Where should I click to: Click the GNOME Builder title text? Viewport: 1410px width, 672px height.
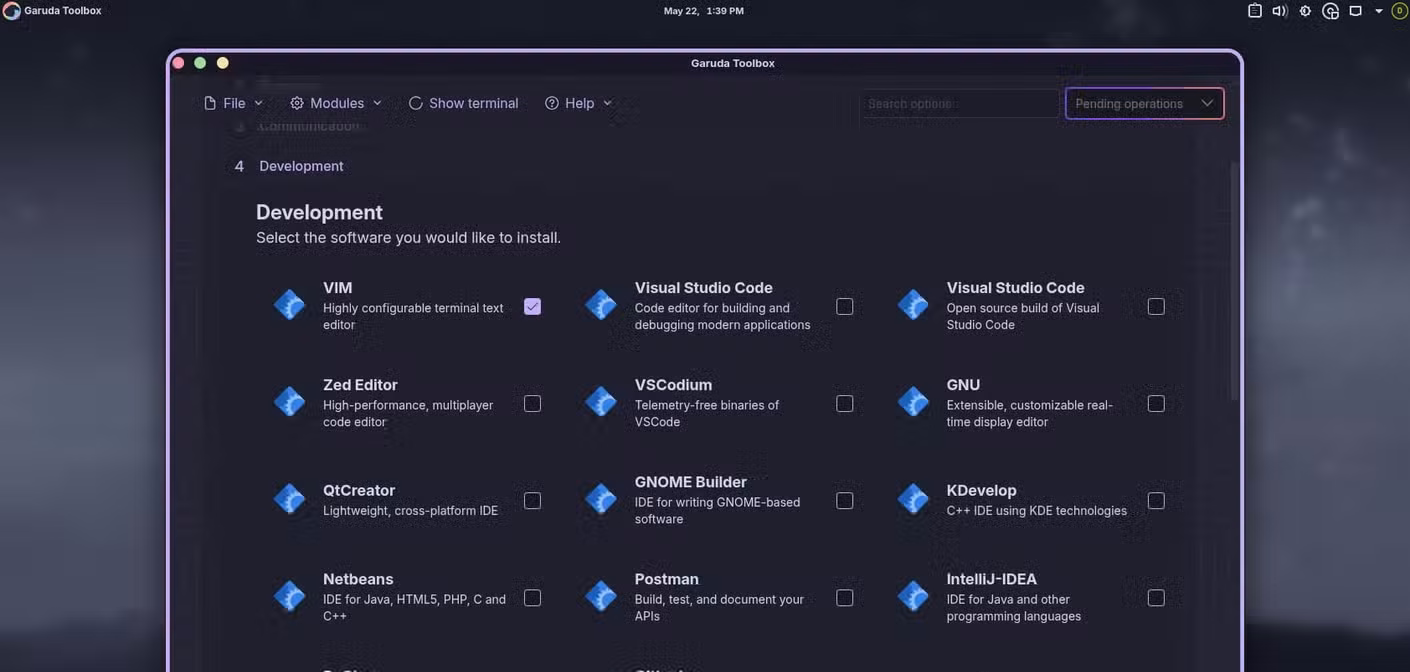point(690,482)
